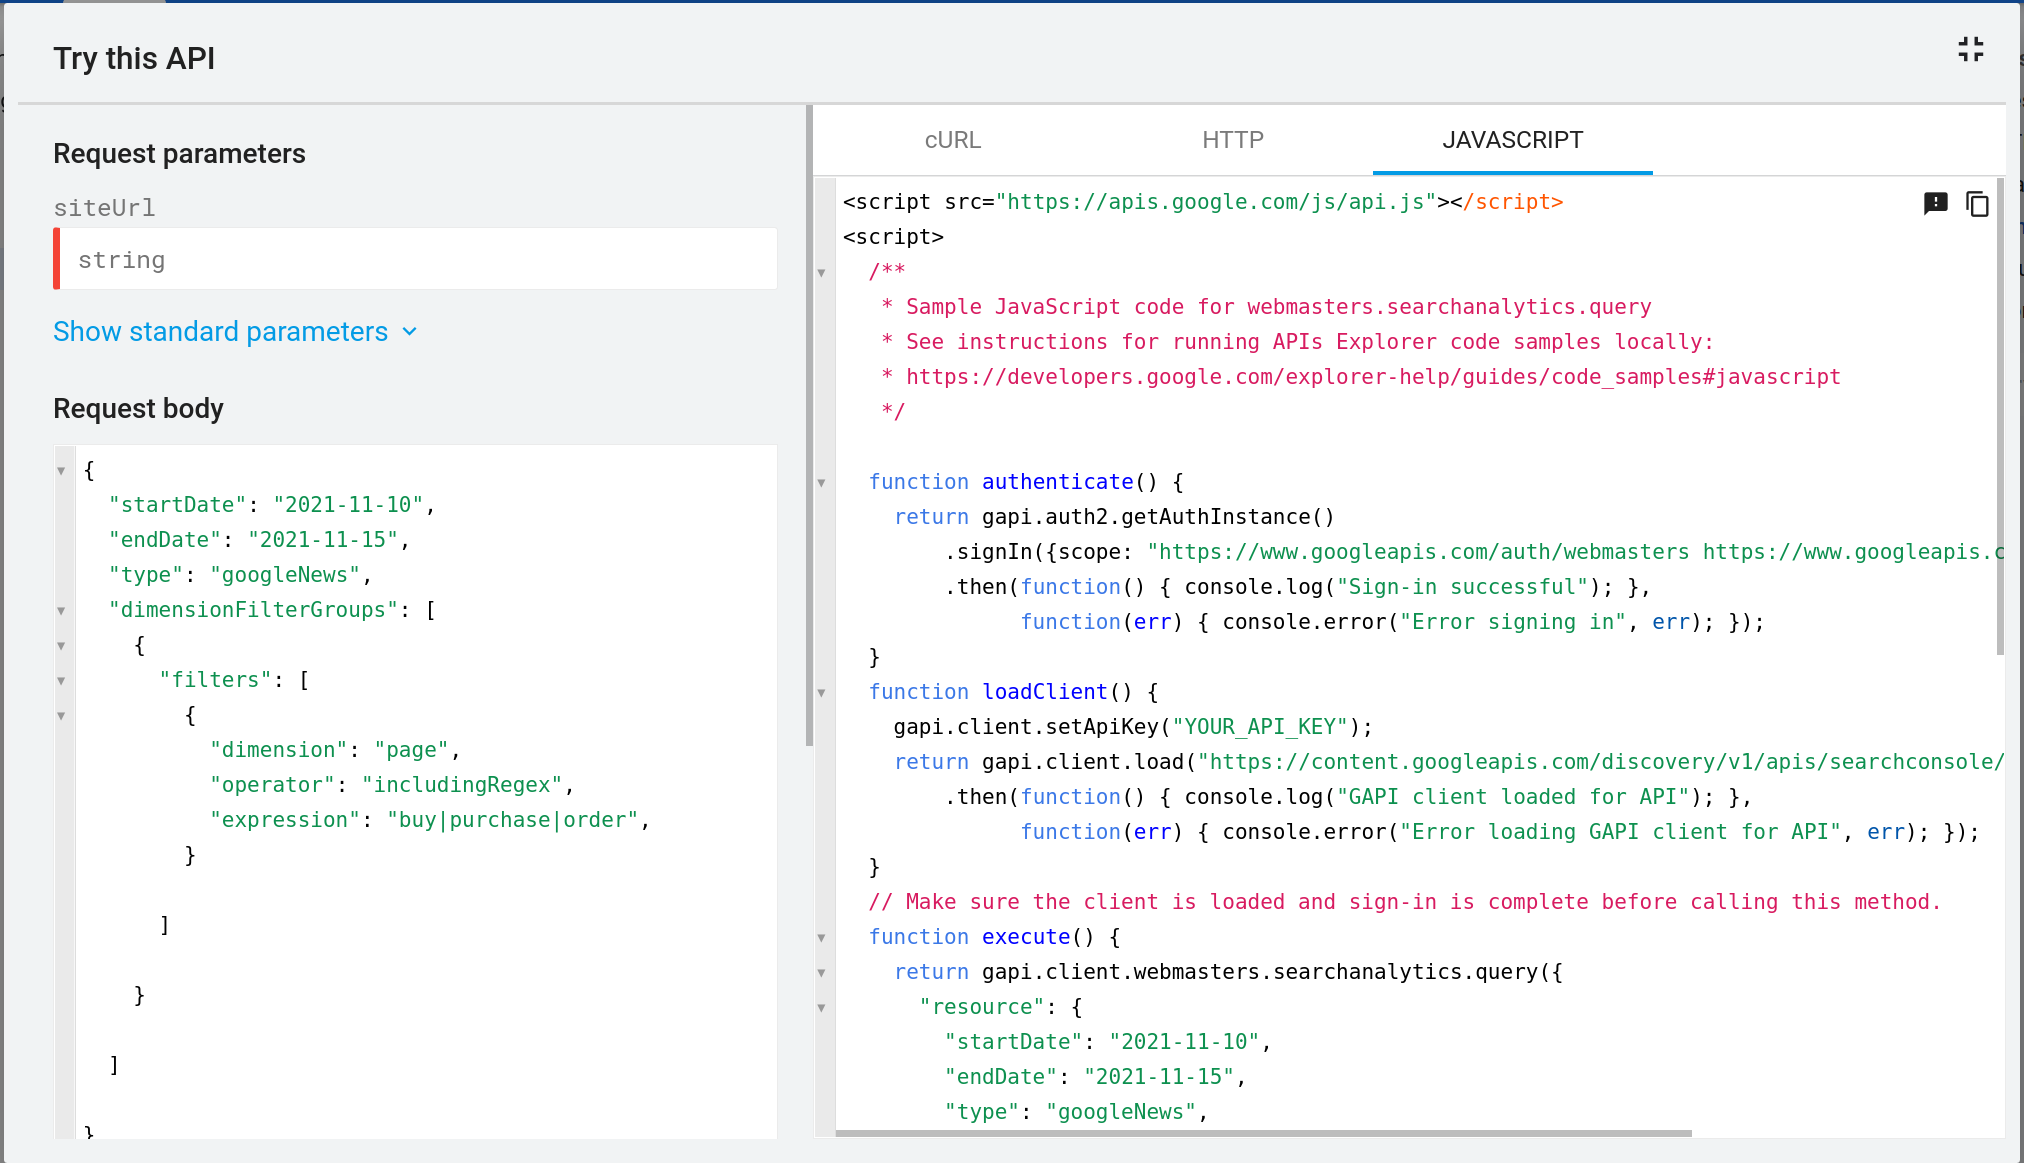
Task: Toggle the request body object node
Action: 63,470
